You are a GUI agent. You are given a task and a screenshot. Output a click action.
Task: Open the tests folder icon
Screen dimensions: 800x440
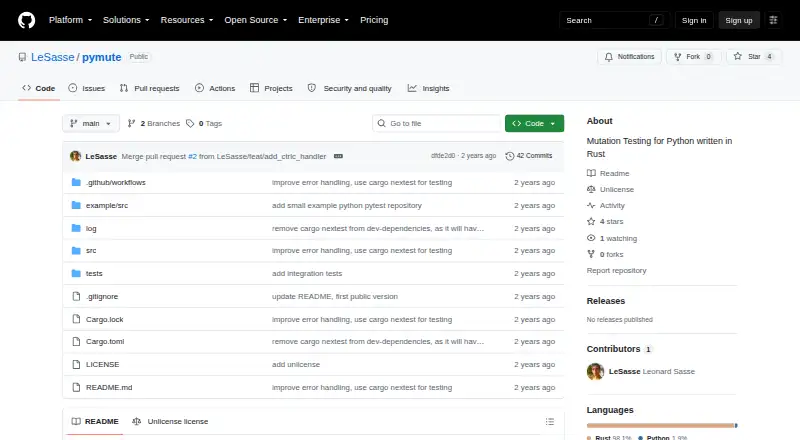(76, 274)
